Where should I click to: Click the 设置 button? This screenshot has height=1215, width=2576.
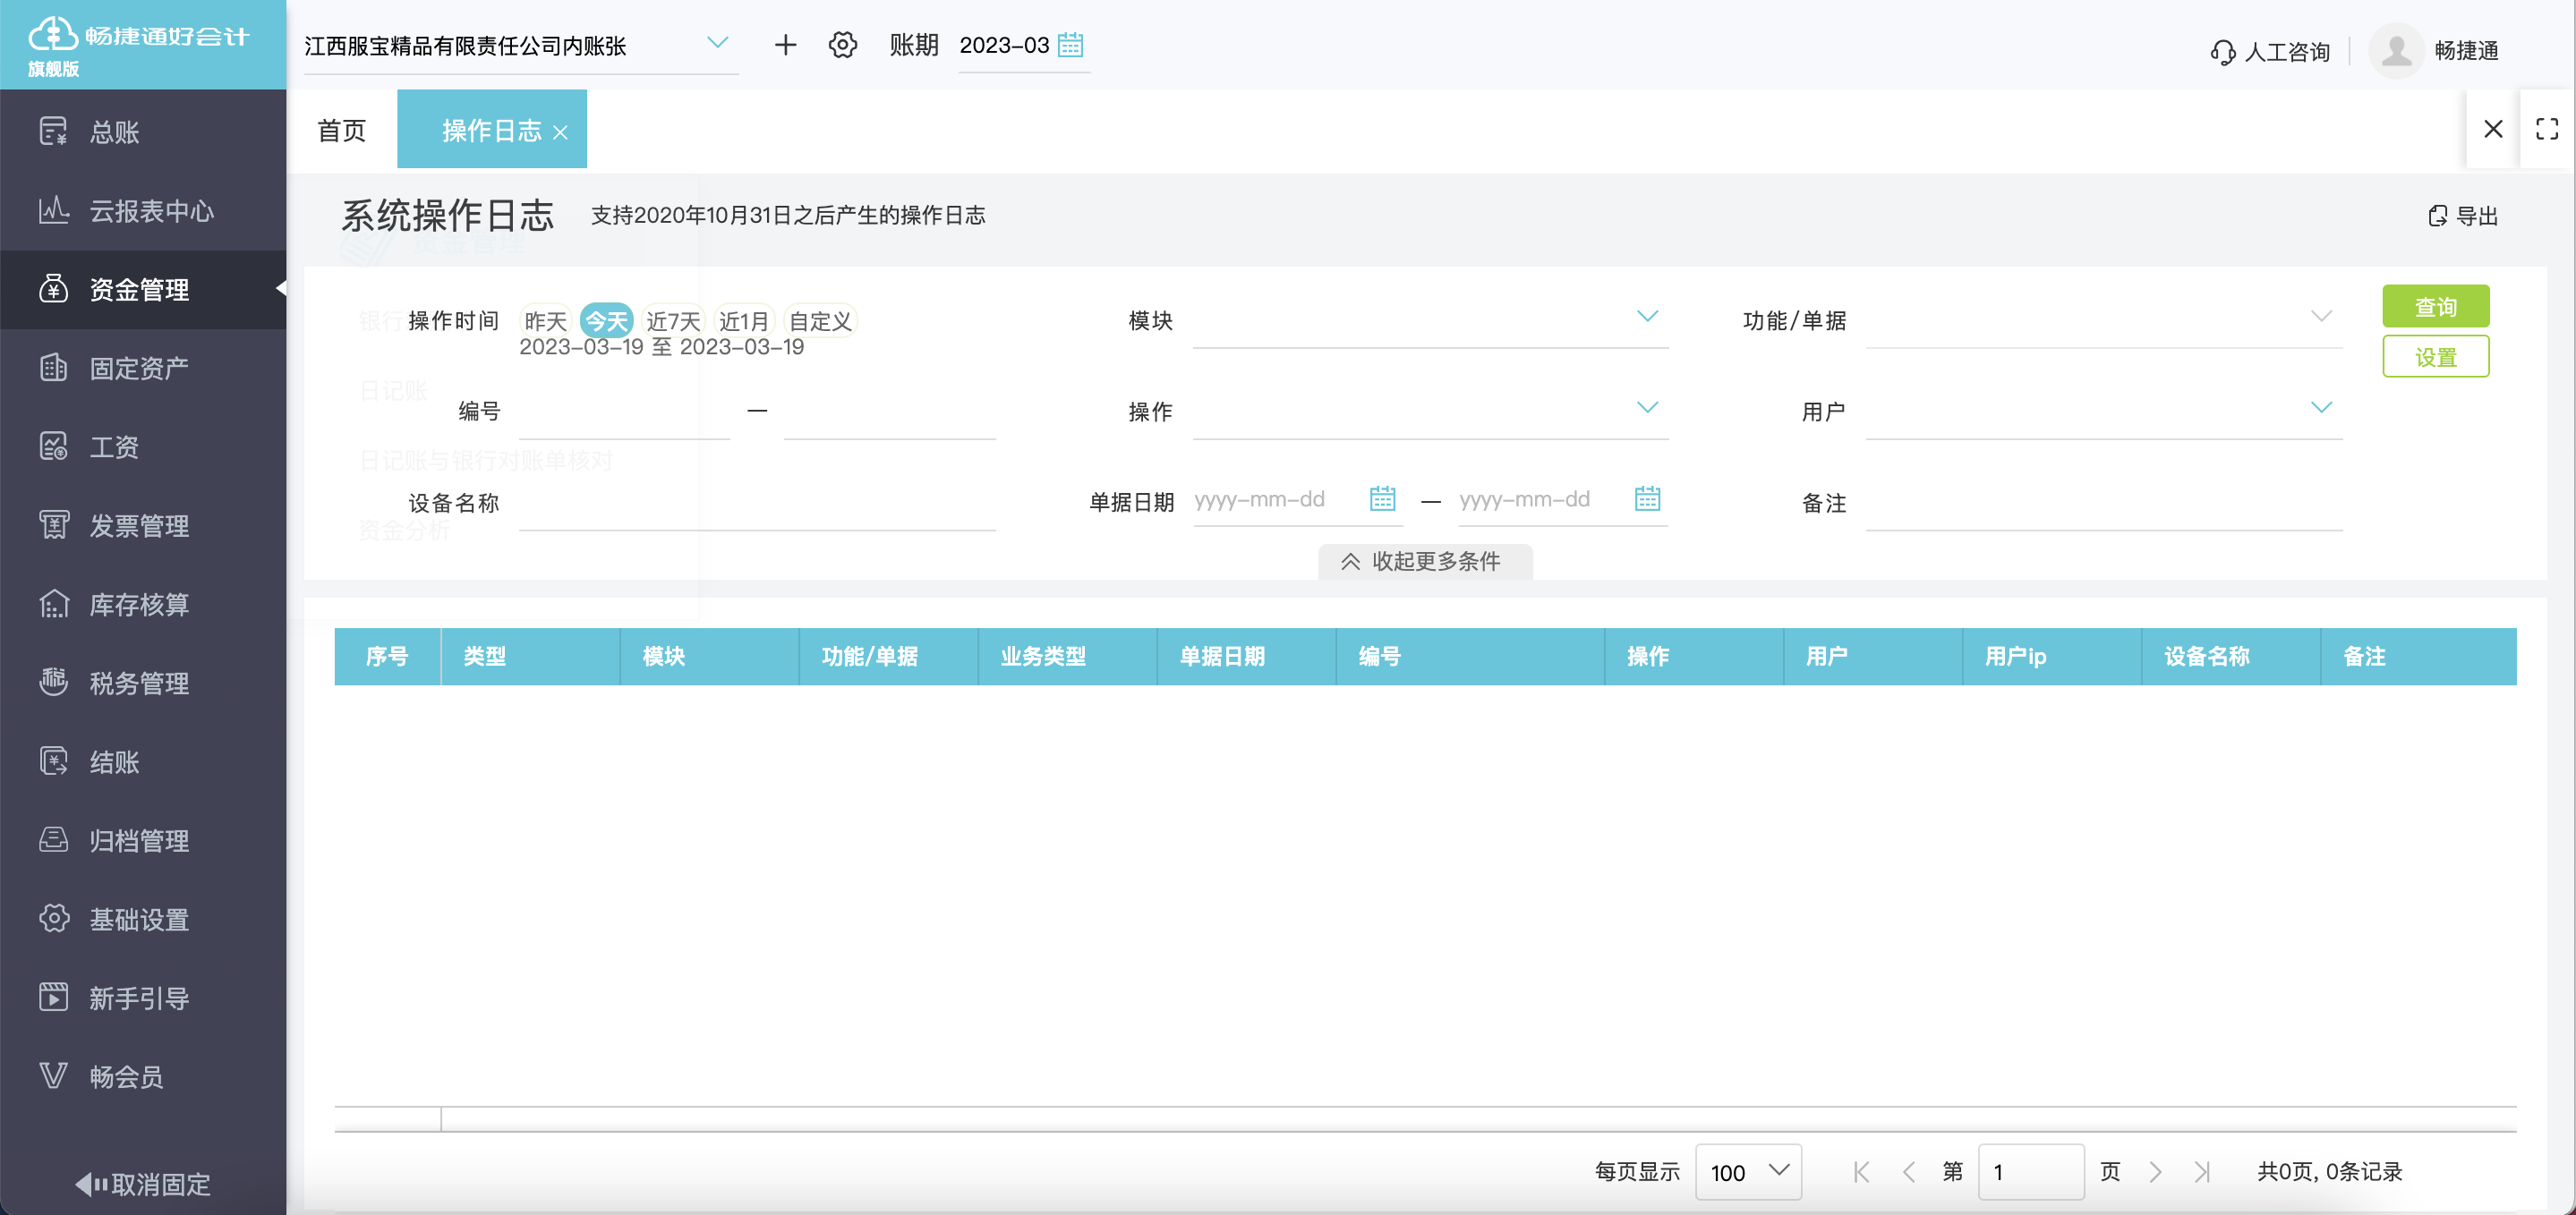click(2436, 358)
